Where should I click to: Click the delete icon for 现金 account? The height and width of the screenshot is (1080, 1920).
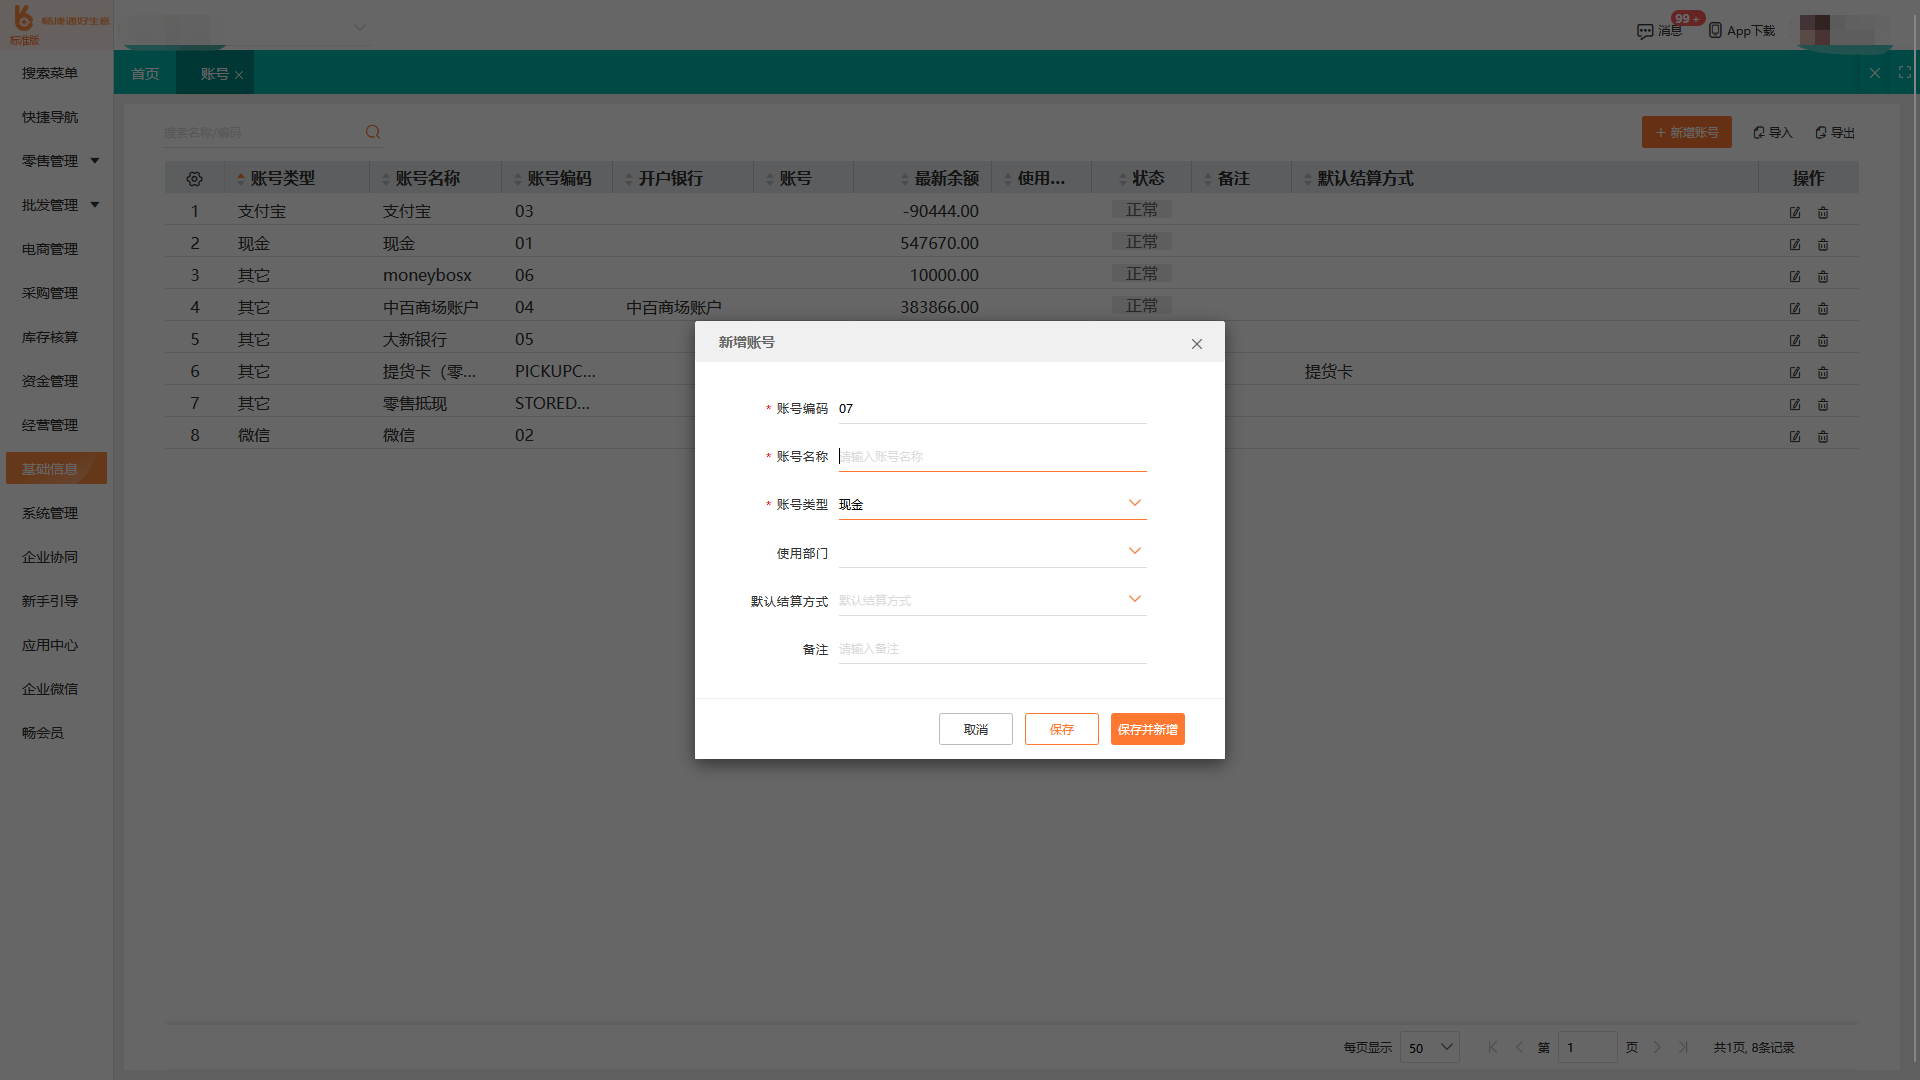coord(1824,244)
